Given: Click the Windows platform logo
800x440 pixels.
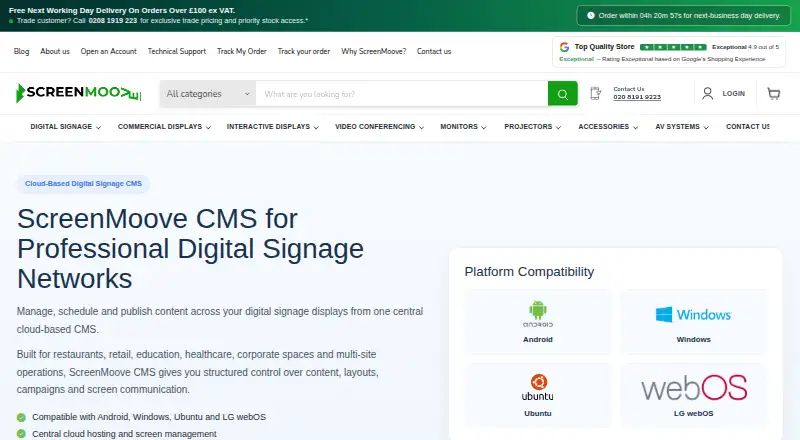Looking at the screenshot, I should 693,314.
